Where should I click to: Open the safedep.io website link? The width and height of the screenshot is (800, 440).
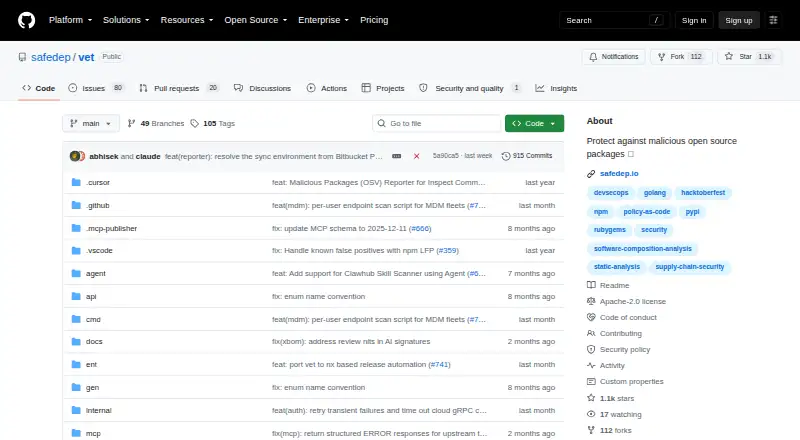(619, 174)
